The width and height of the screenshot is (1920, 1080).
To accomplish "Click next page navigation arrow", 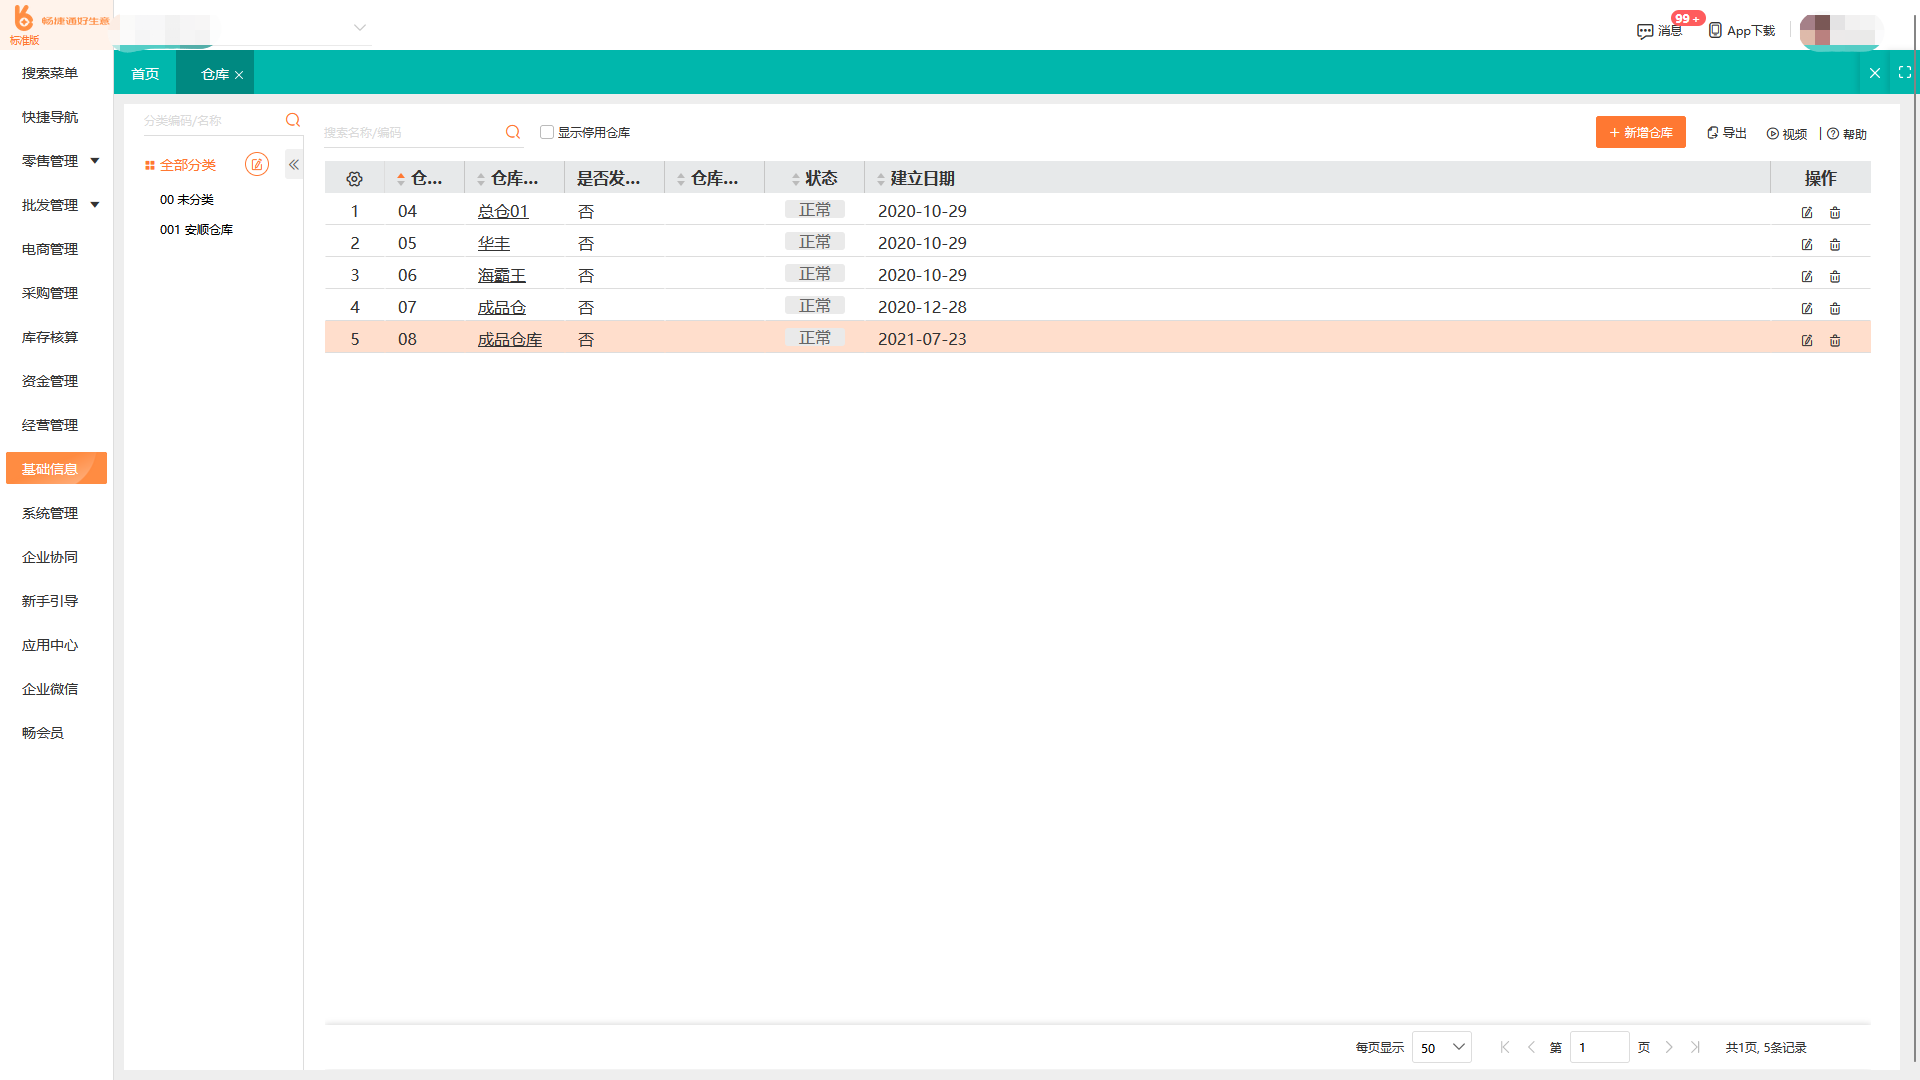I will (x=1668, y=1047).
